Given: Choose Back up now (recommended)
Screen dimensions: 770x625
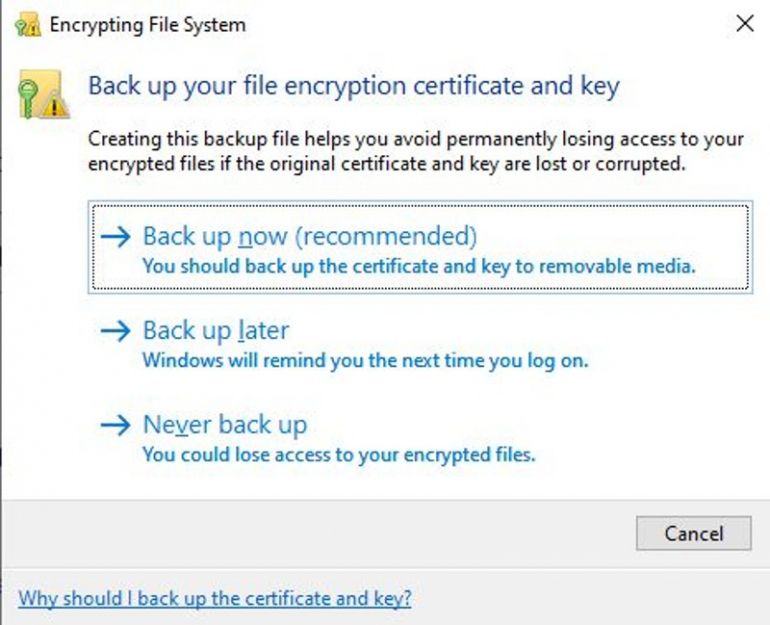Looking at the screenshot, I should click(309, 237).
